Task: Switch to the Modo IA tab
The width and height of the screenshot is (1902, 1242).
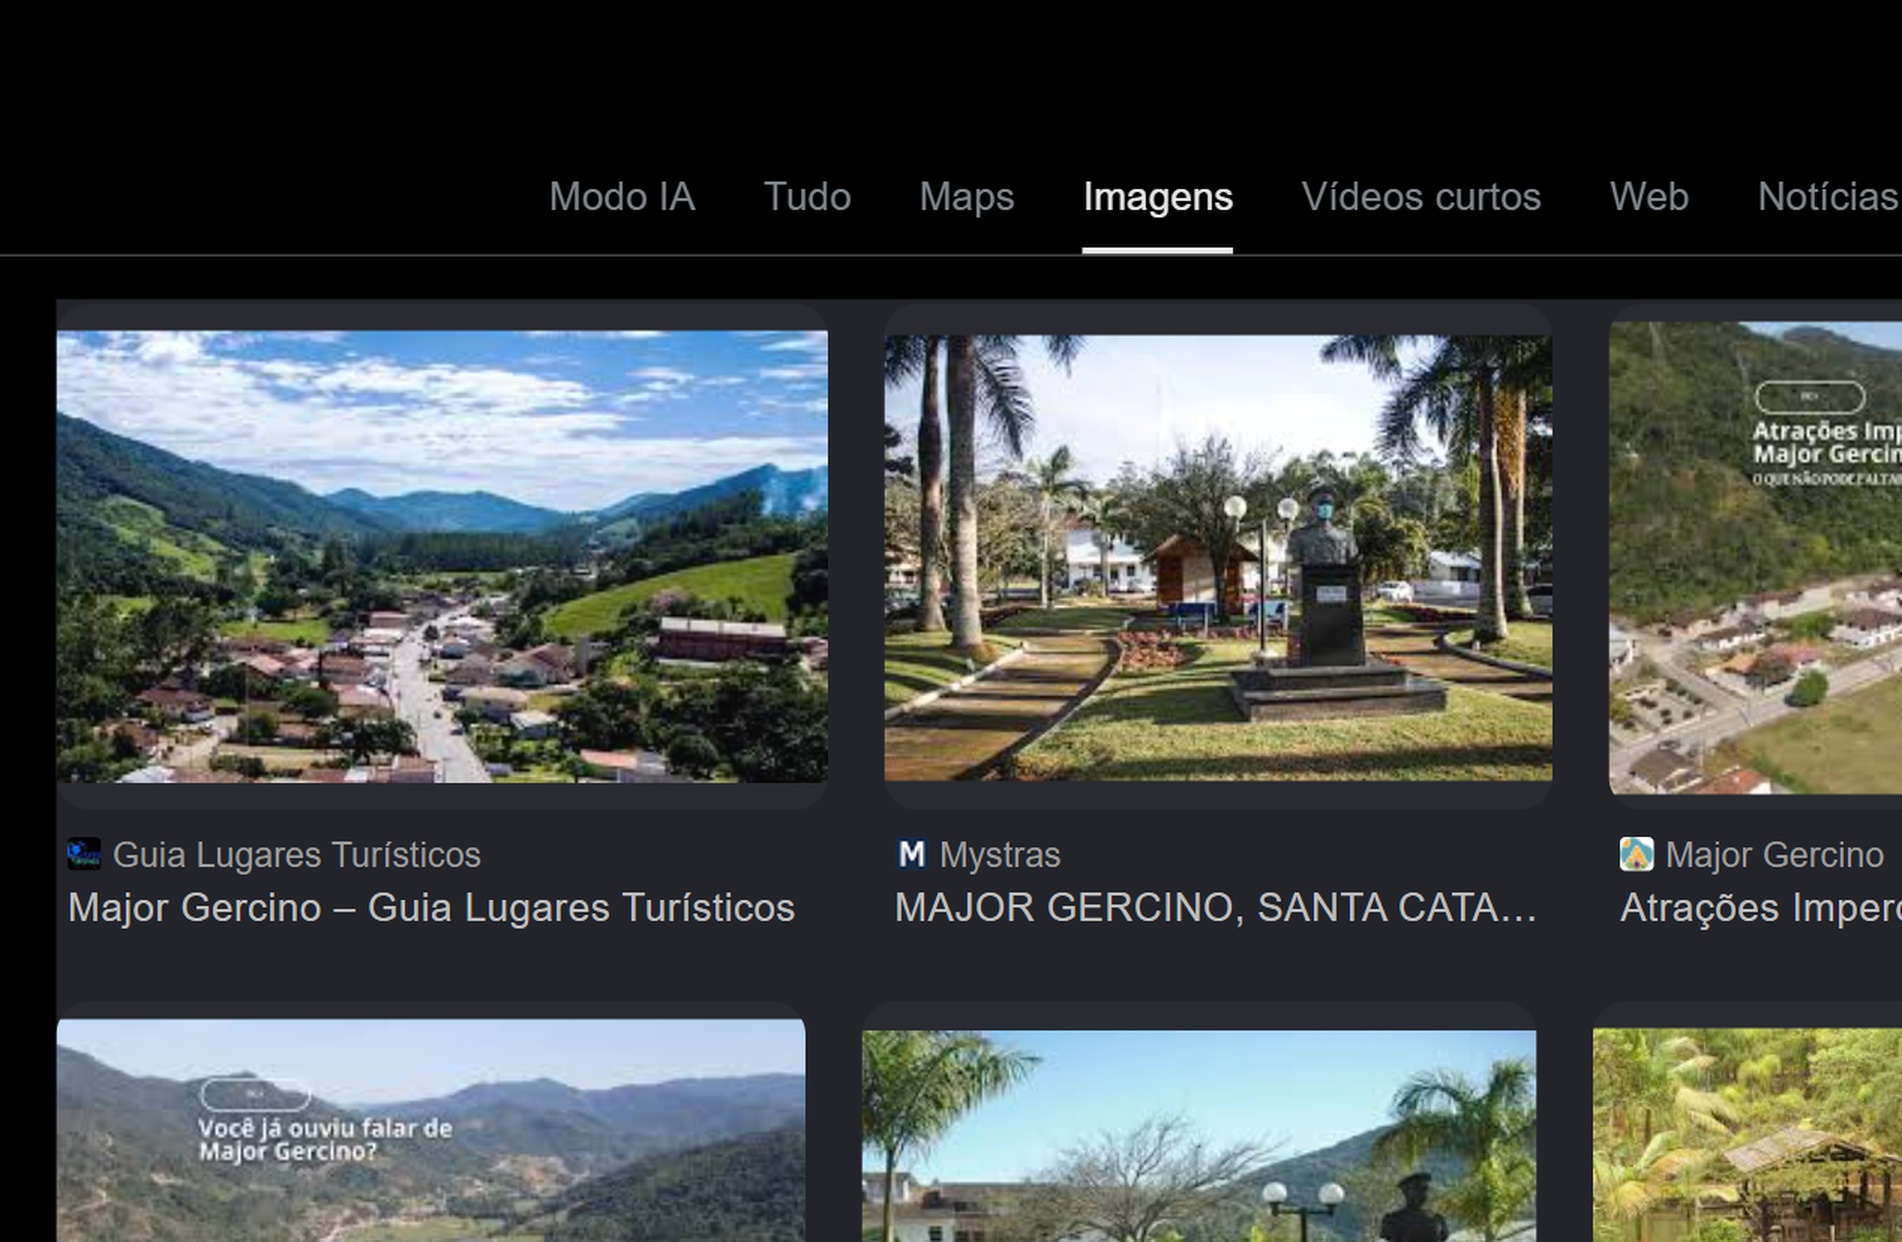Action: pos(621,197)
